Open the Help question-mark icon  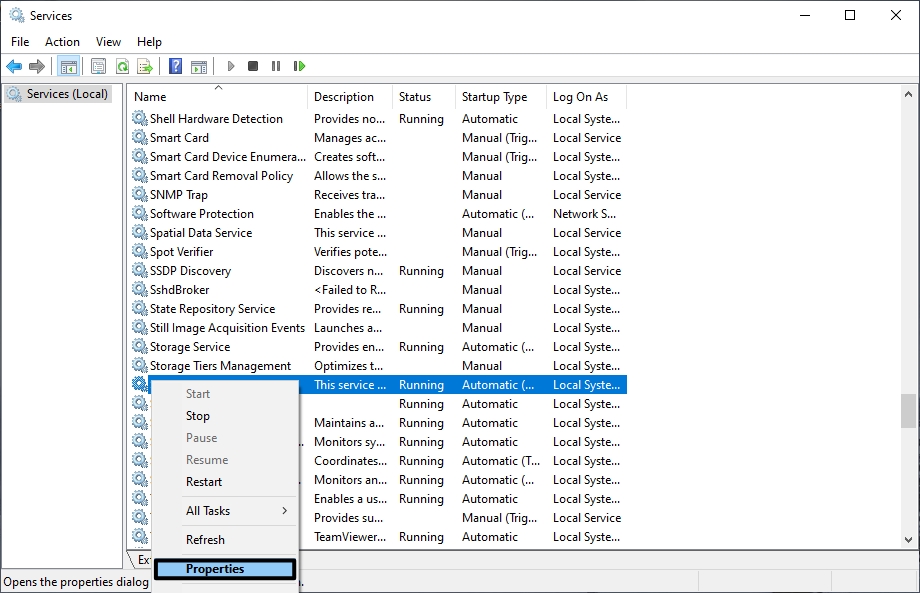tap(175, 66)
